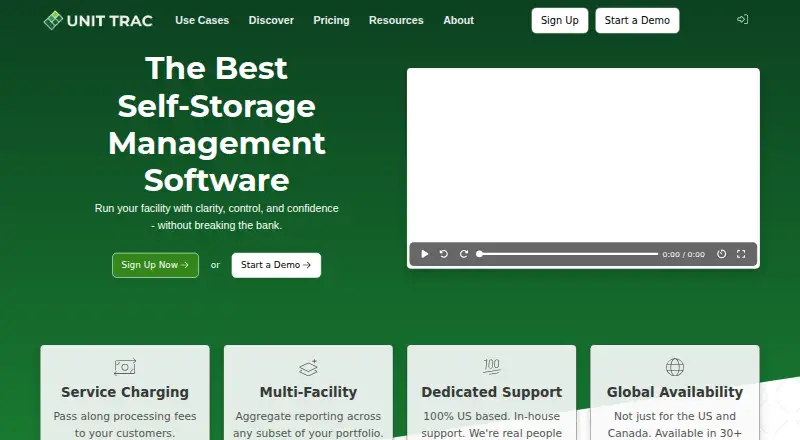Click the Unit Trac logo
This screenshot has height=440, width=800.
pos(98,20)
